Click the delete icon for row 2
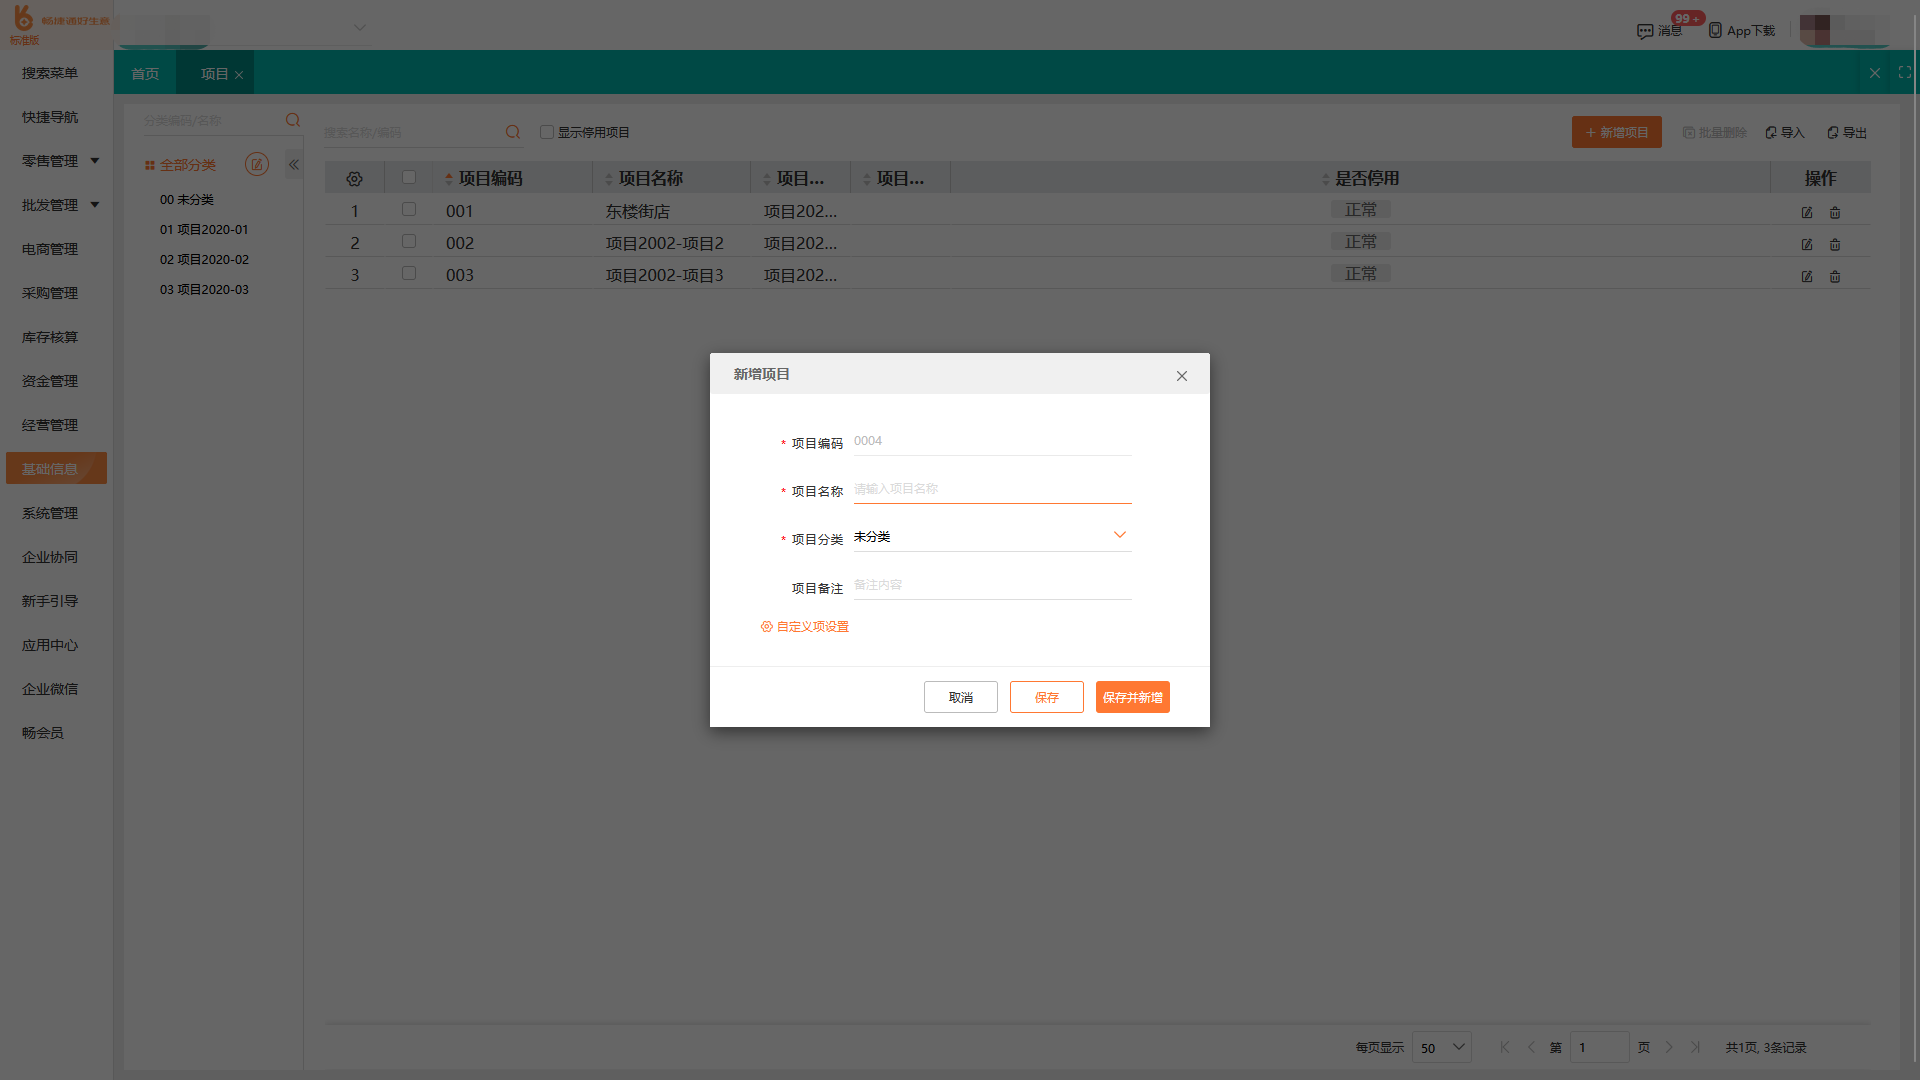1920x1080 pixels. click(x=1836, y=244)
